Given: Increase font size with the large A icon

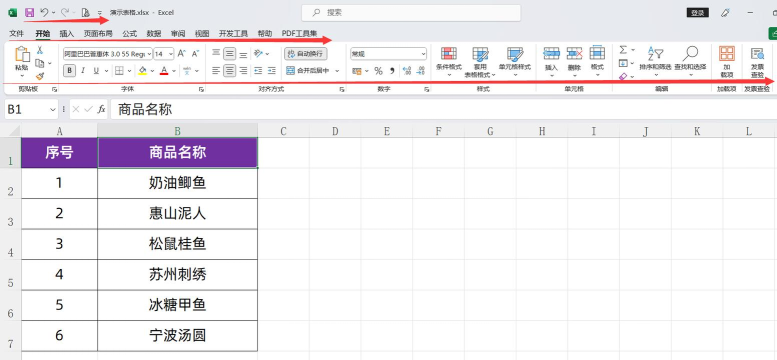Looking at the screenshot, I should (181, 54).
